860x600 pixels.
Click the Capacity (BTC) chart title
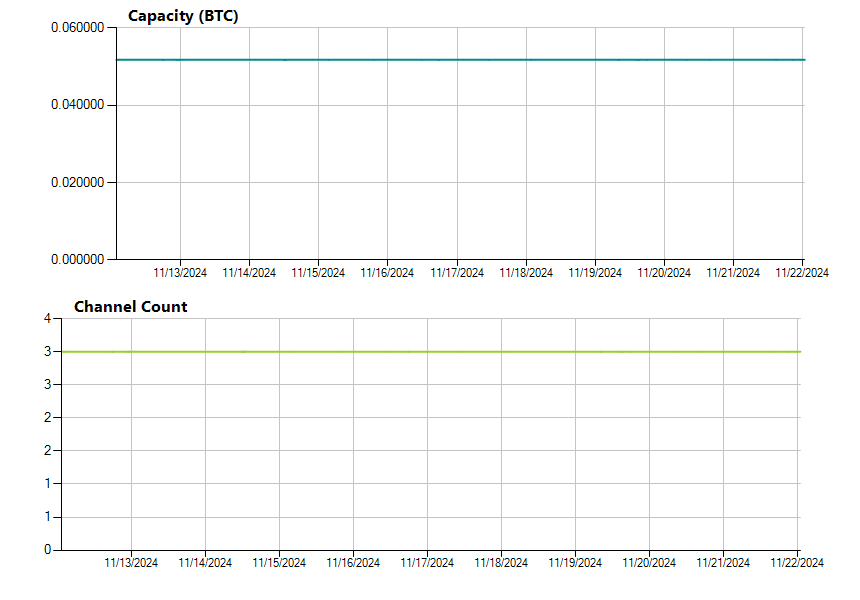click(183, 16)
